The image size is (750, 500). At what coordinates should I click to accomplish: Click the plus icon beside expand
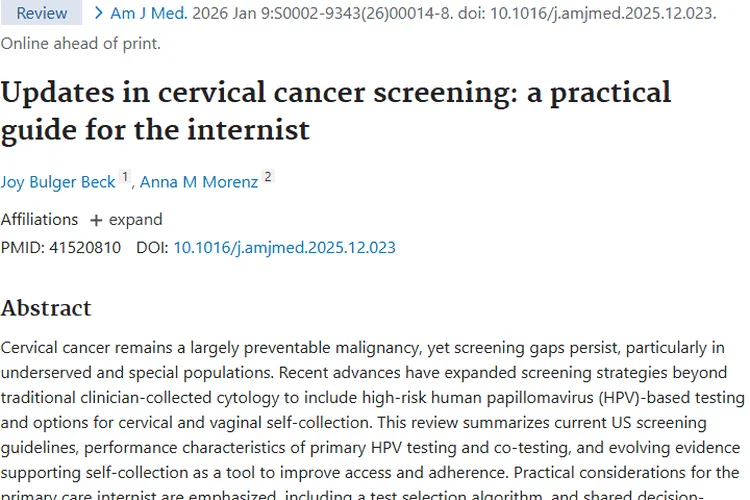click(x=96, y=220)
